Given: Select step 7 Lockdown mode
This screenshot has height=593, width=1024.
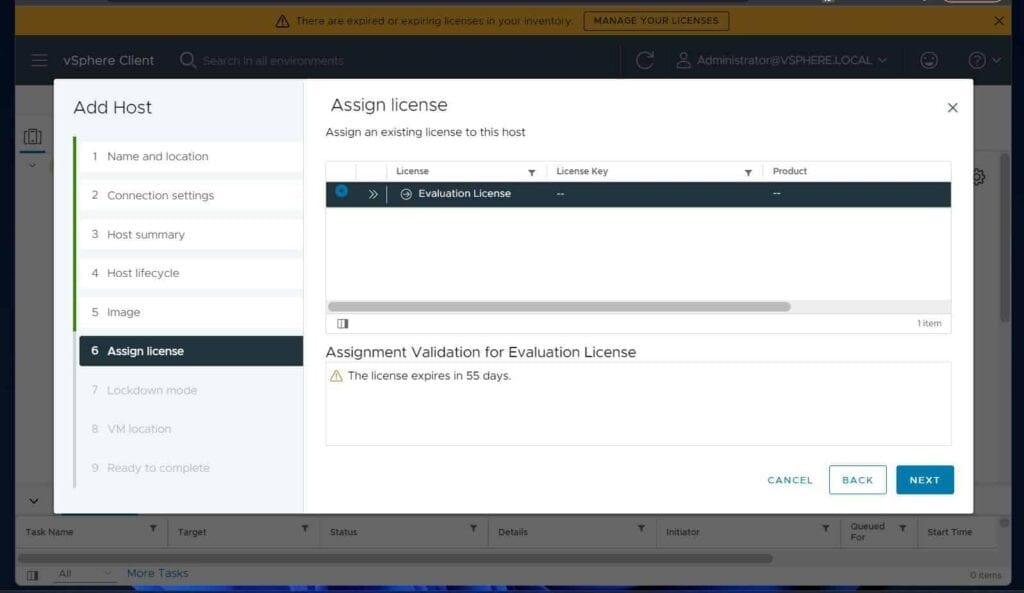Looking at the screenshot, I should click(x=190, y=390).
